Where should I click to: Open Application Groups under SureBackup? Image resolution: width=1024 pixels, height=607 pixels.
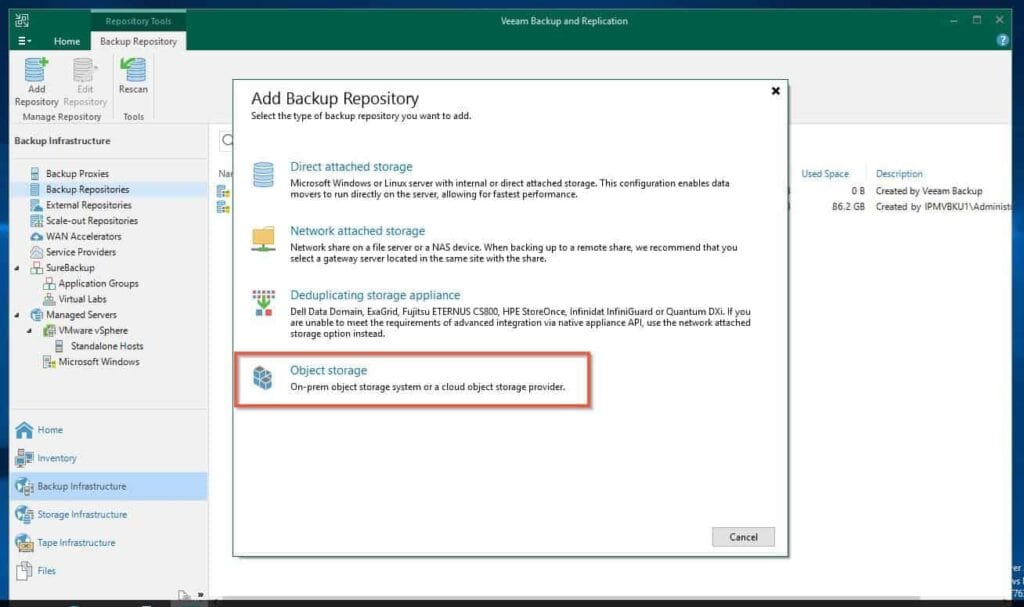point(98,284)
